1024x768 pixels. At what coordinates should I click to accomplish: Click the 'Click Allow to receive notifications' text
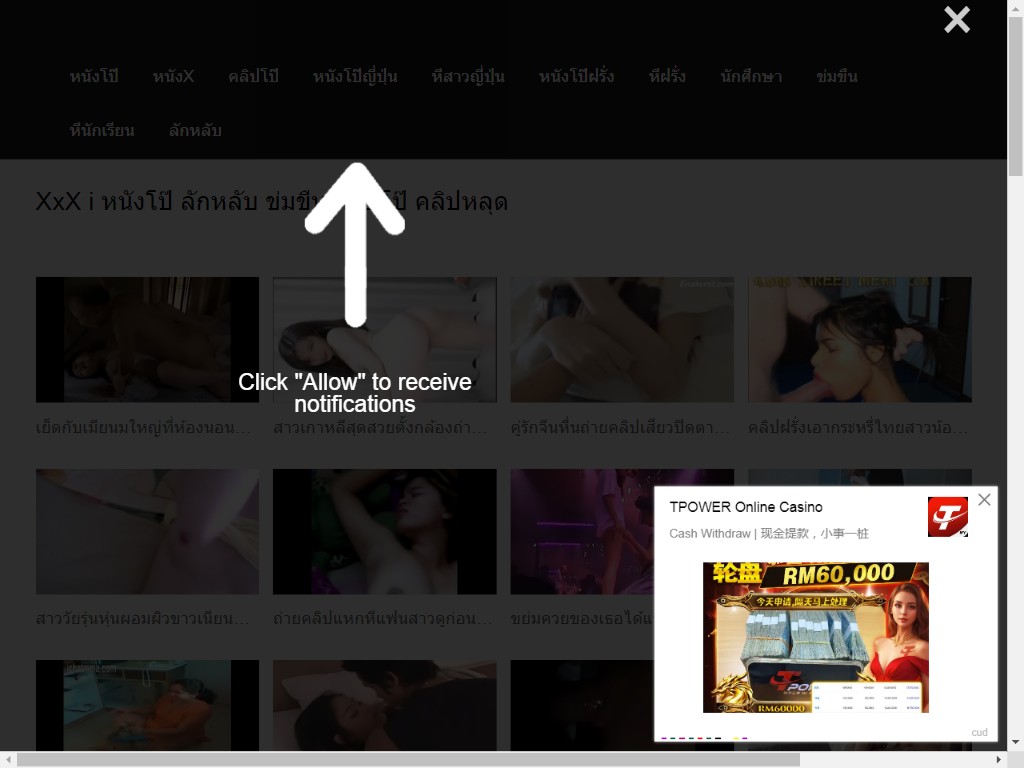point(355,393)
